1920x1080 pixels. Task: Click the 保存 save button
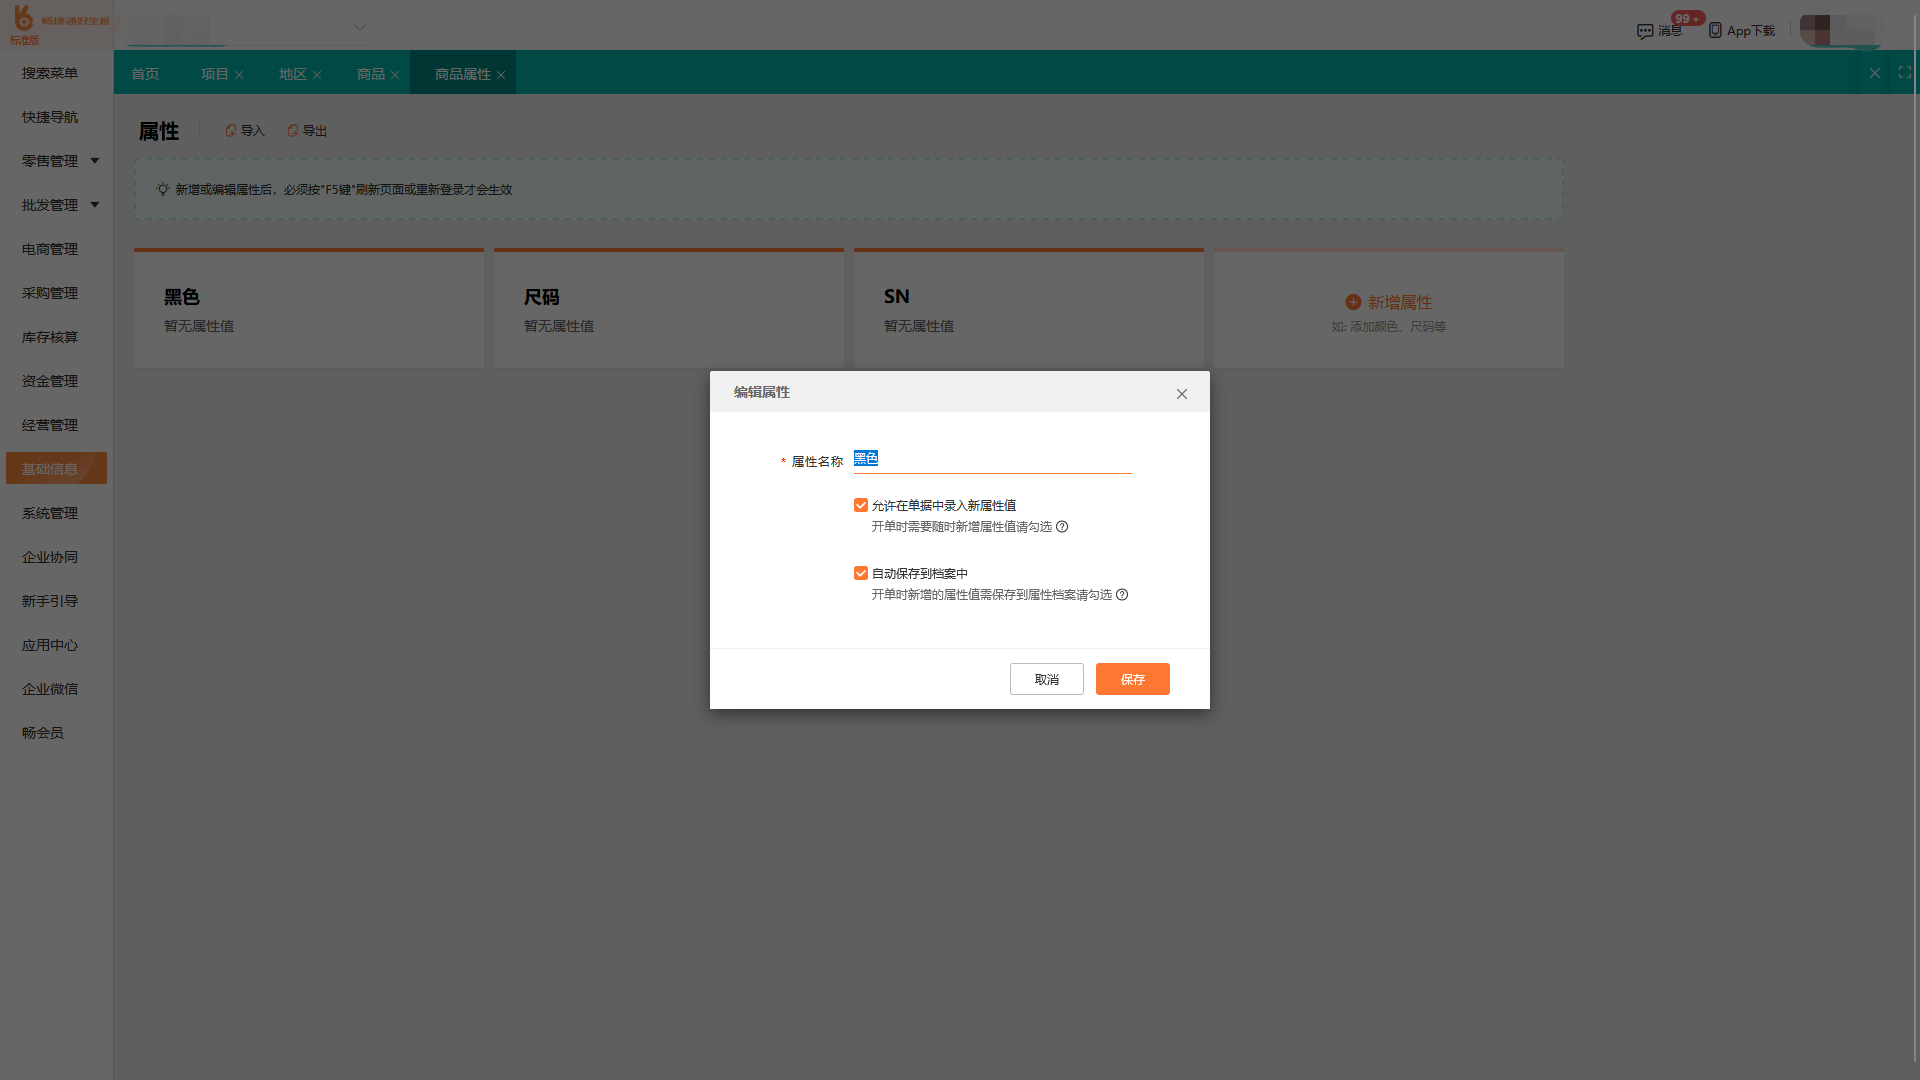[1133, 678]
